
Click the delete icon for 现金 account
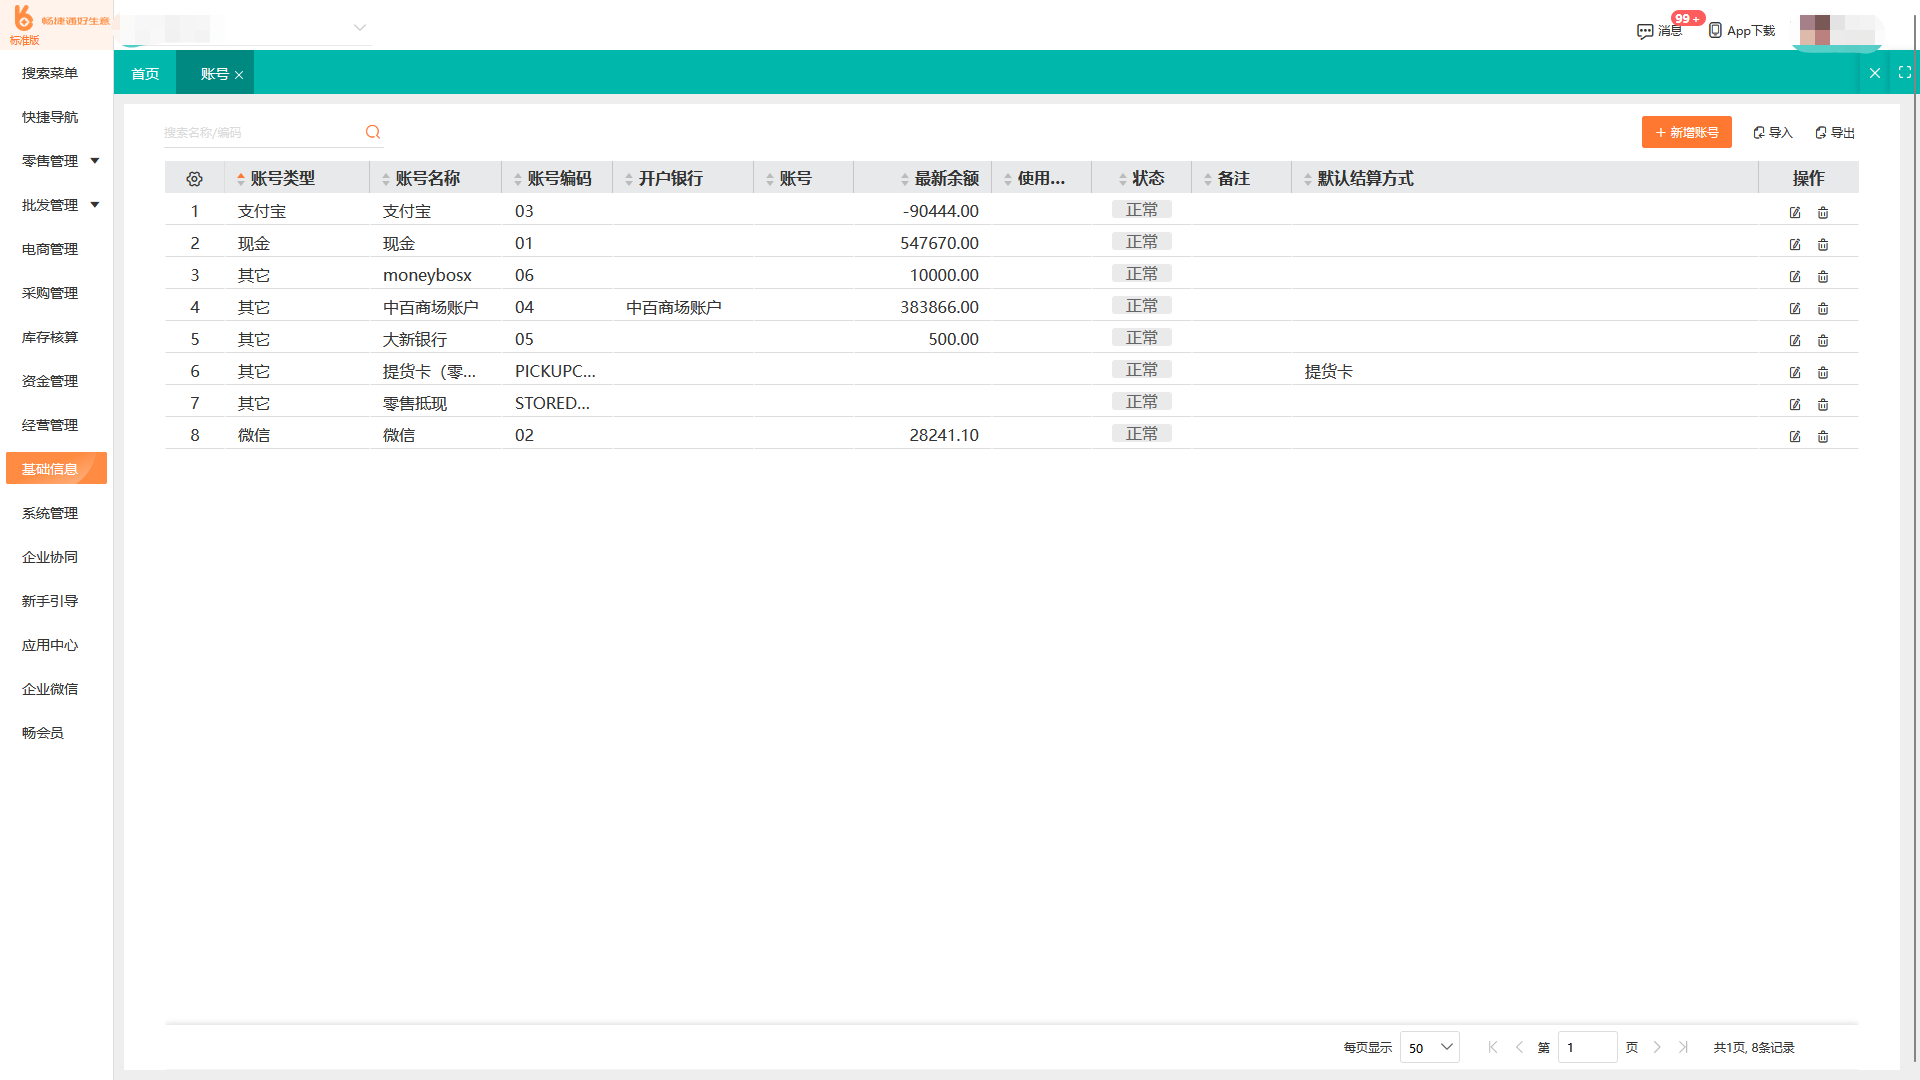click(x=1824, y=243)
